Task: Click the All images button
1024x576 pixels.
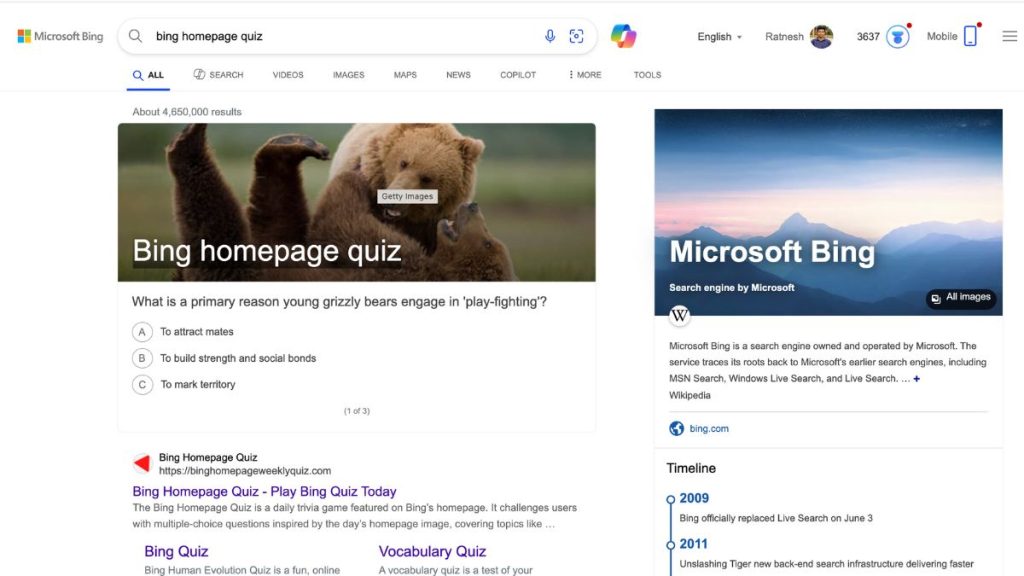Action: [x=961, y=298]
